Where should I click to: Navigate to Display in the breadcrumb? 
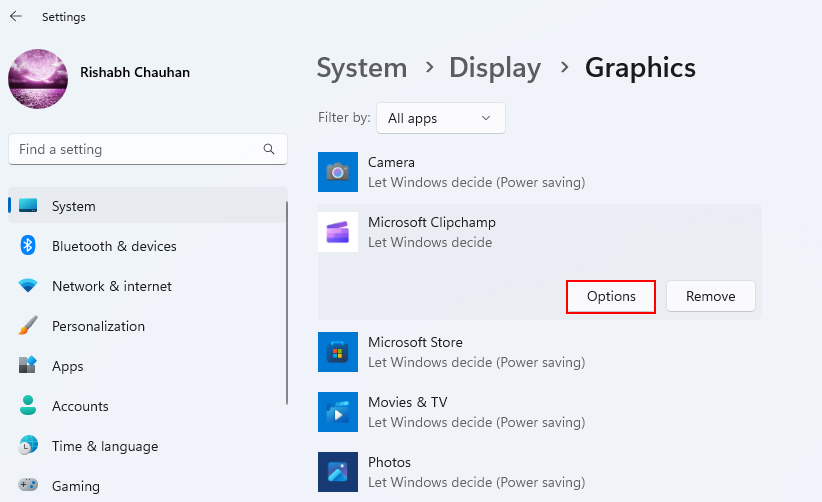click(495, 68)
